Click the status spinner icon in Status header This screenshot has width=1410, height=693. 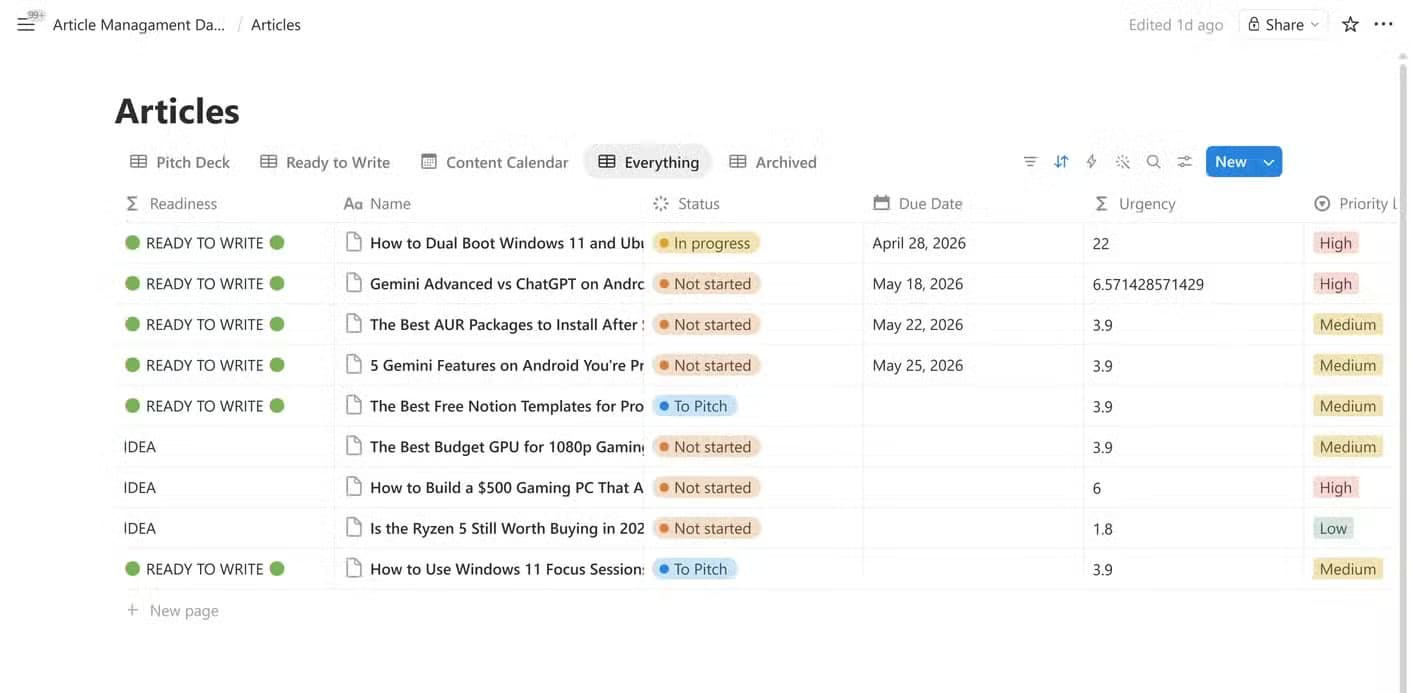coord(660,203)
